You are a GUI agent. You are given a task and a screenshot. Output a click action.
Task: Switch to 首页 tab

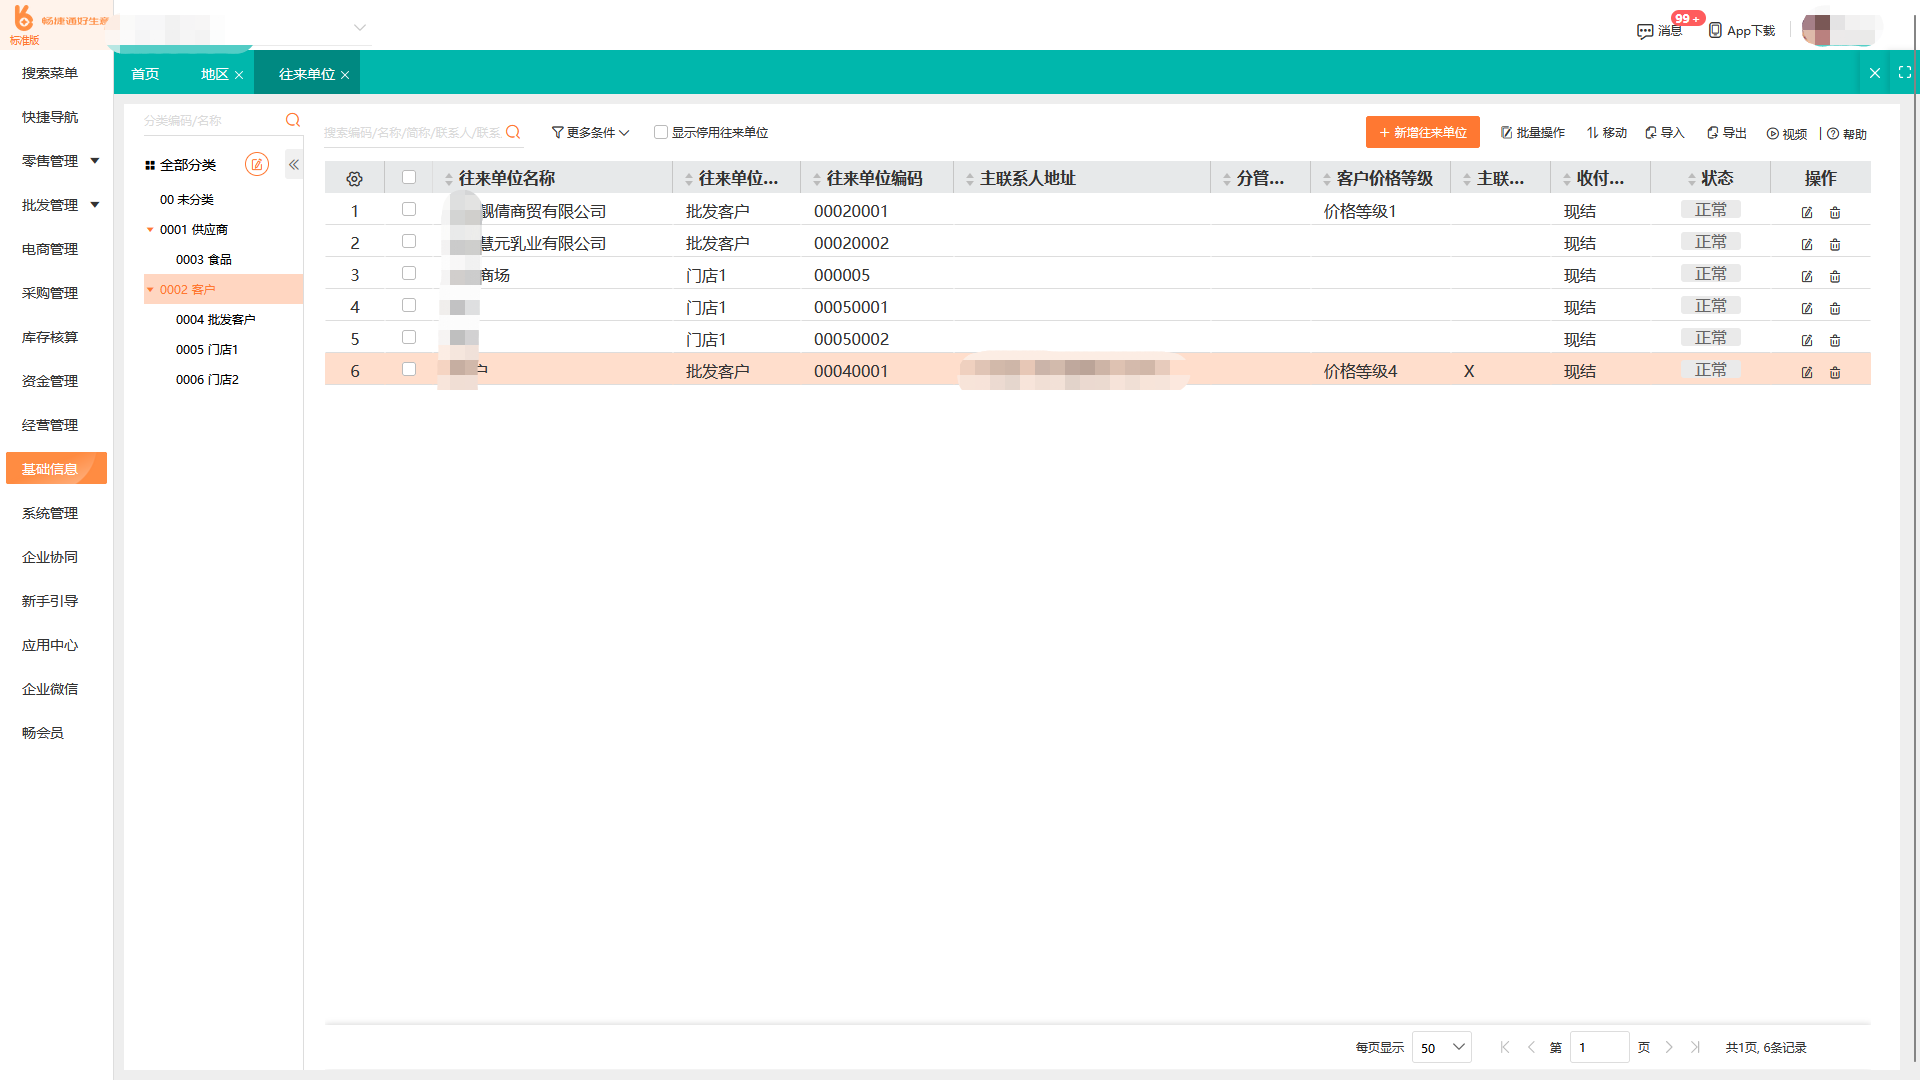click(x=145, y=73)
